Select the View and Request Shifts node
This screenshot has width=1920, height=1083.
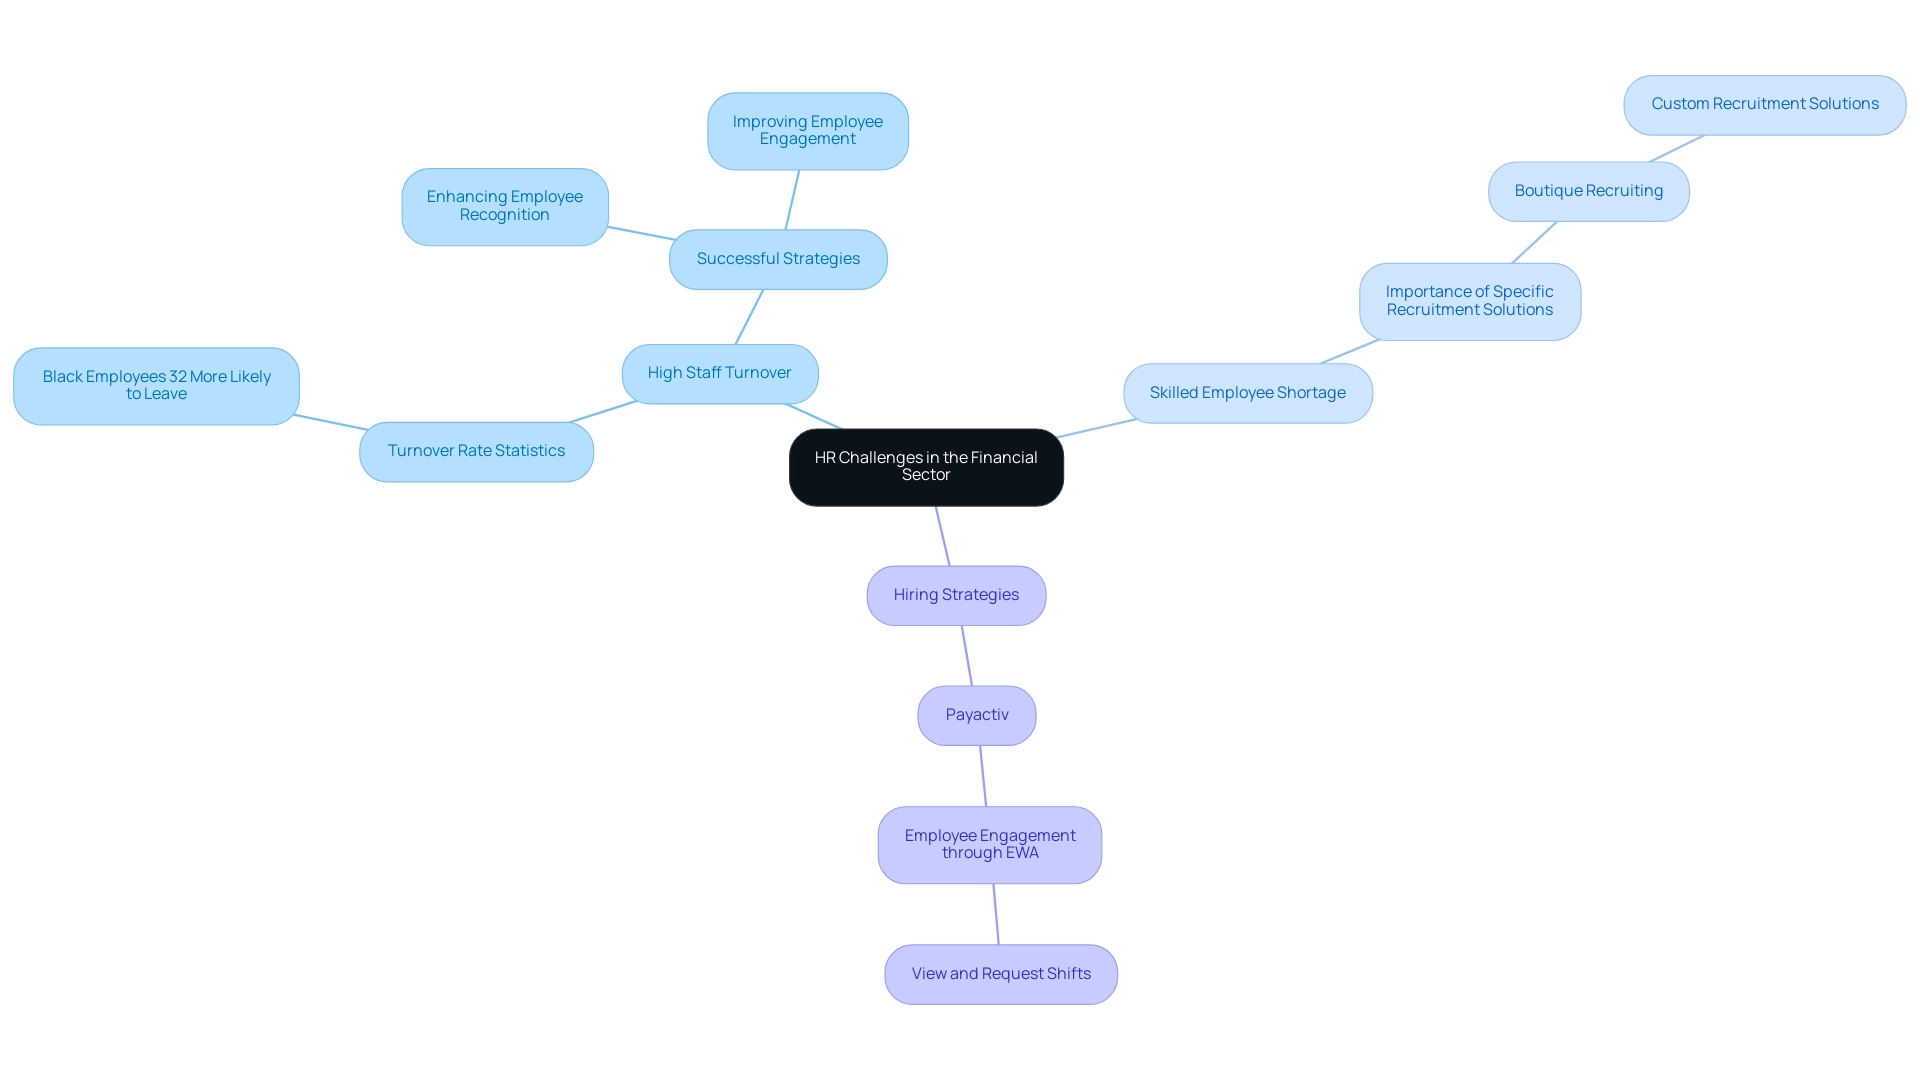[x=1000, y=974]
